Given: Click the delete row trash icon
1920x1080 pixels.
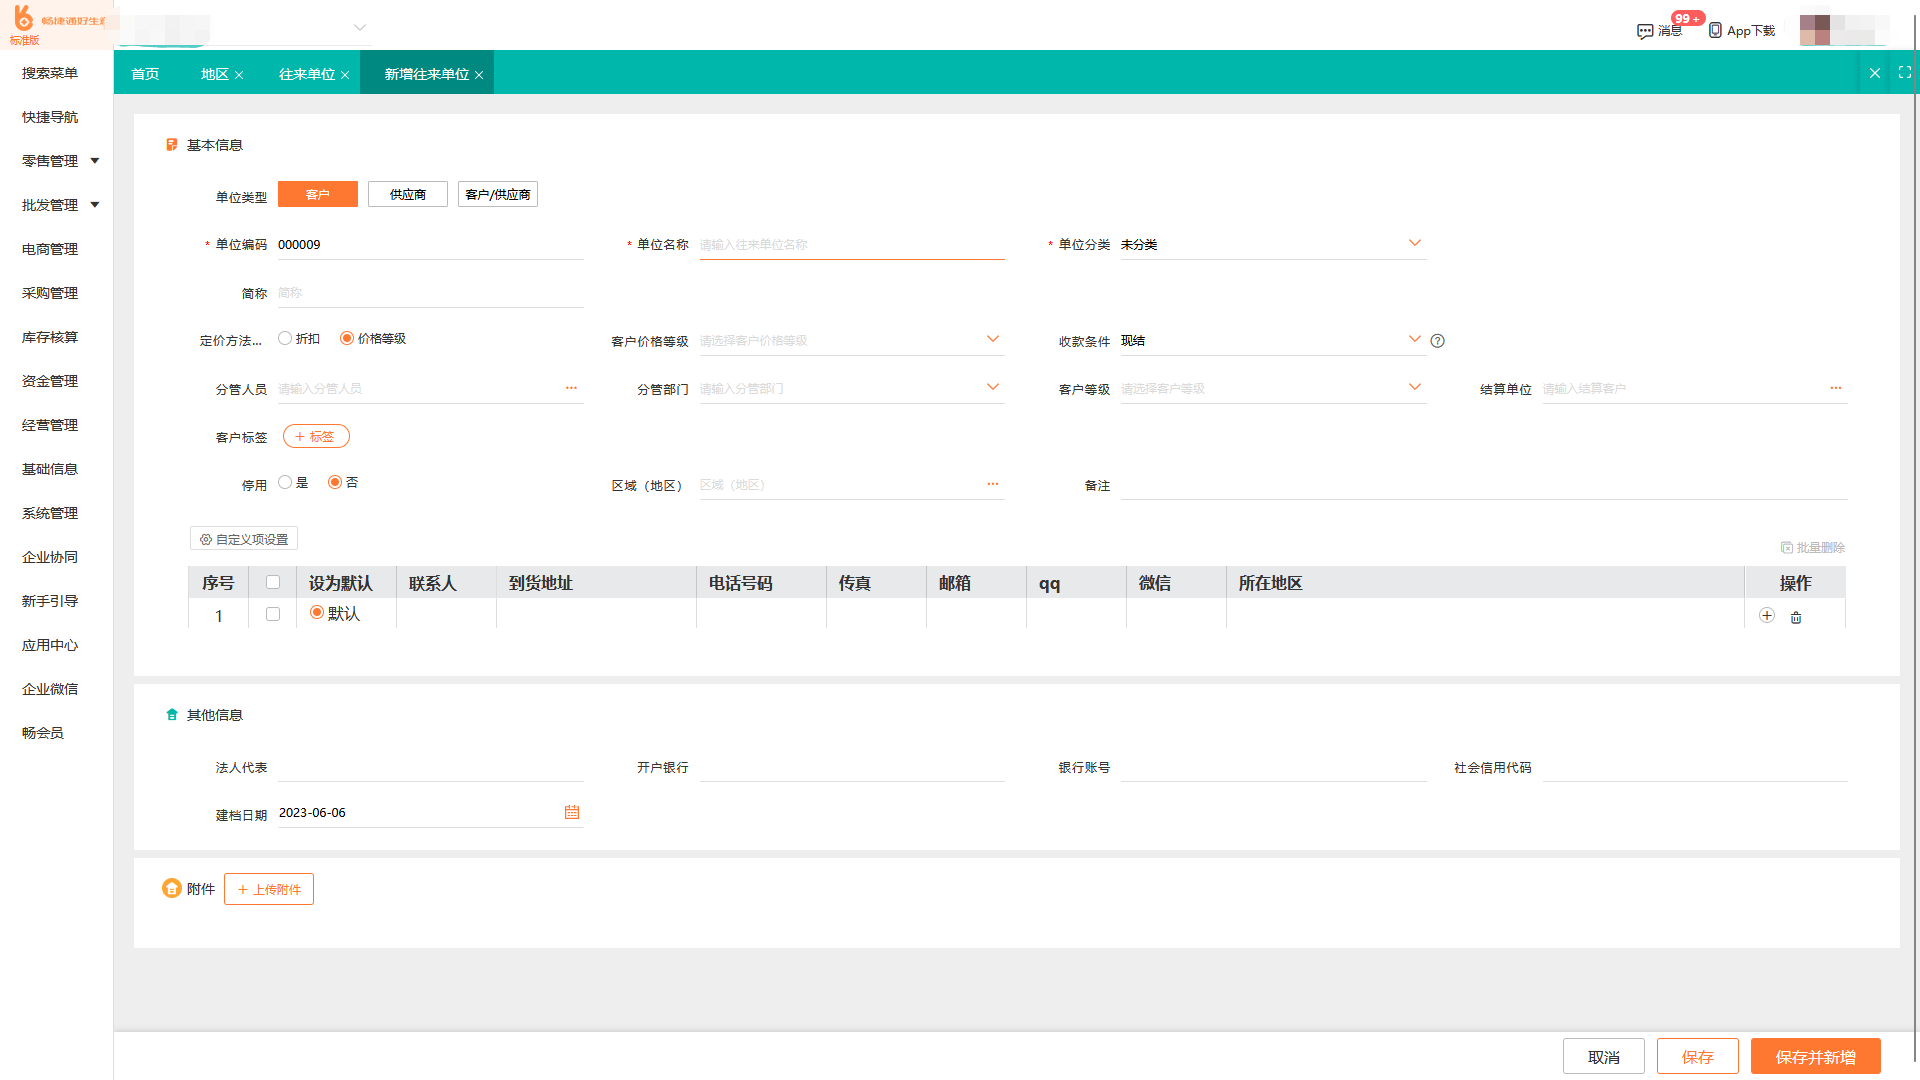Looking at the screenshot, I should [x=1796, y=617].
